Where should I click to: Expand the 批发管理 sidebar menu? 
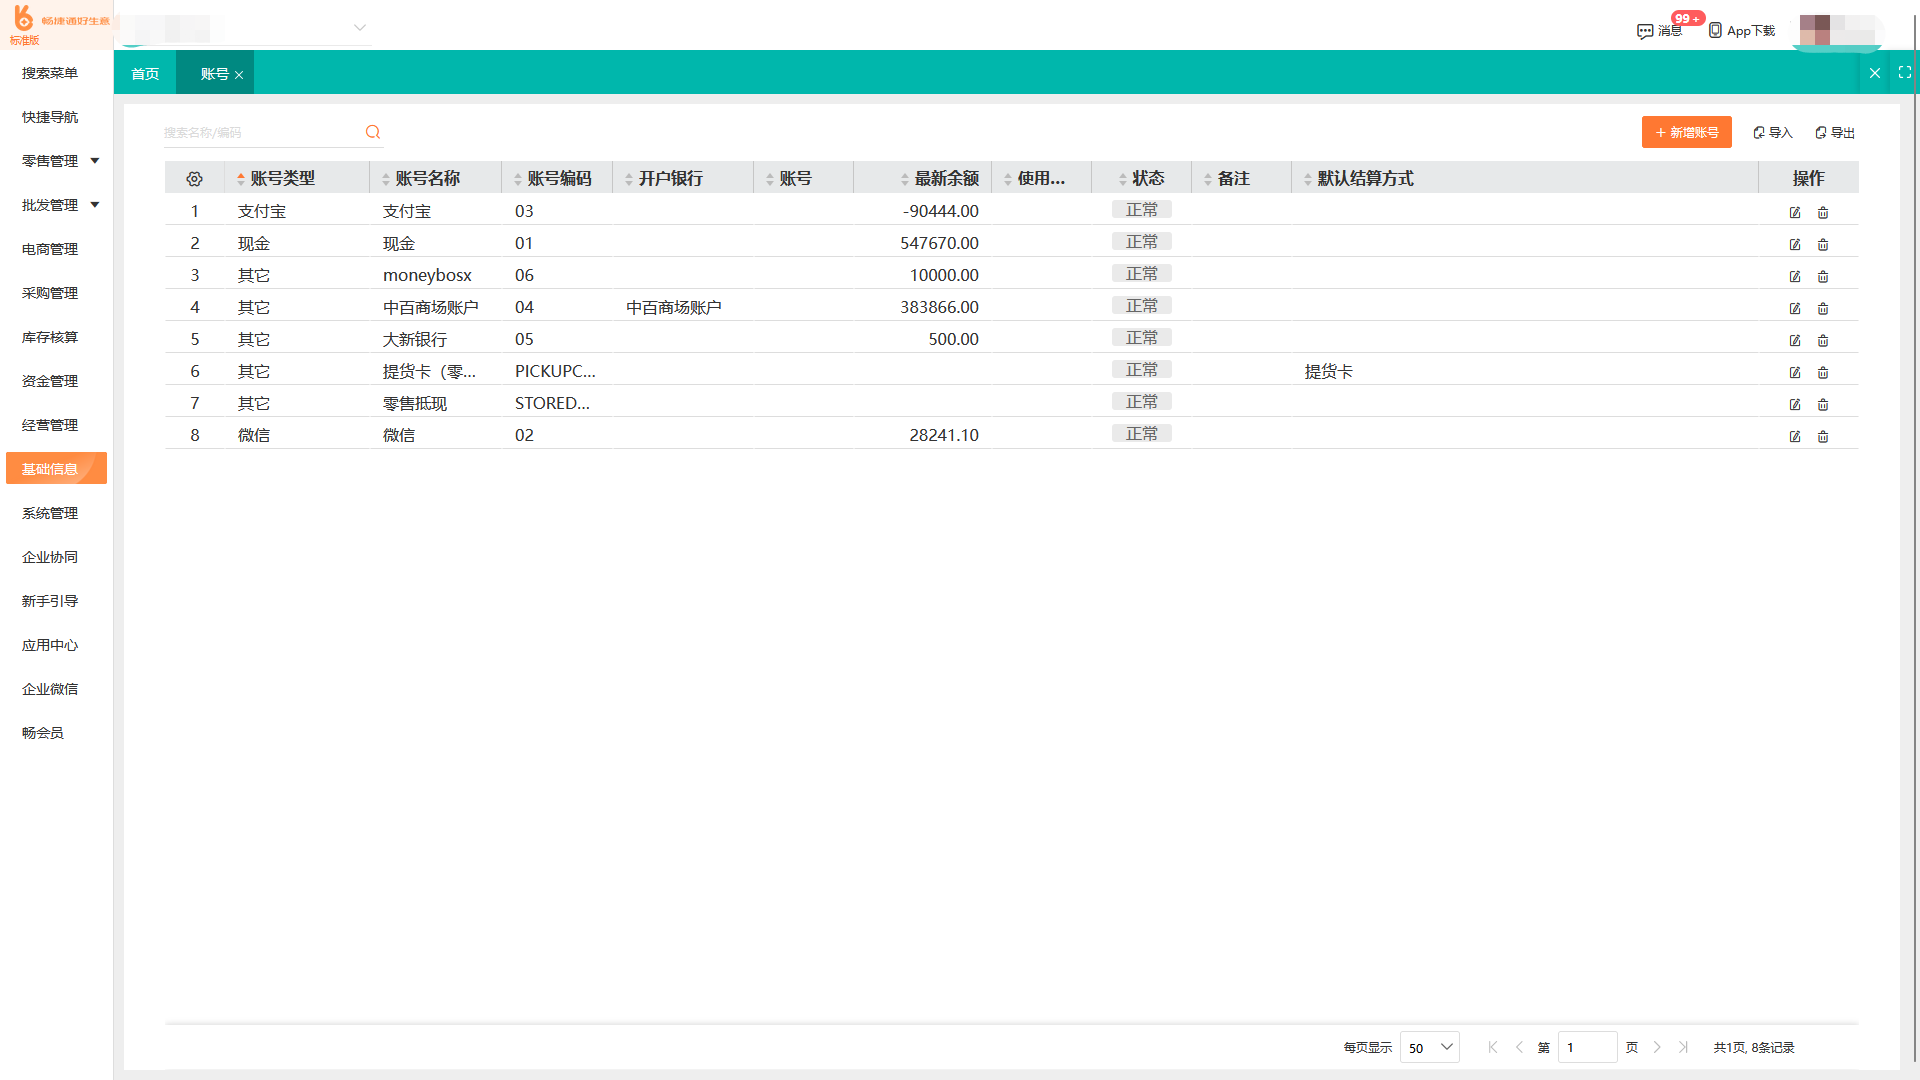tap(53, 204)
